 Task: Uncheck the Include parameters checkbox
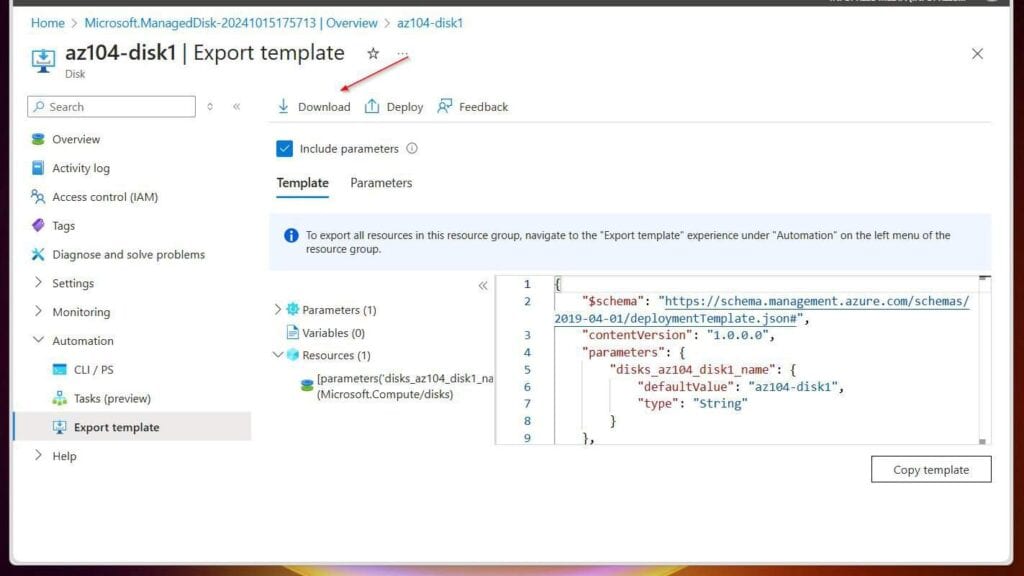tap(284, 148)
